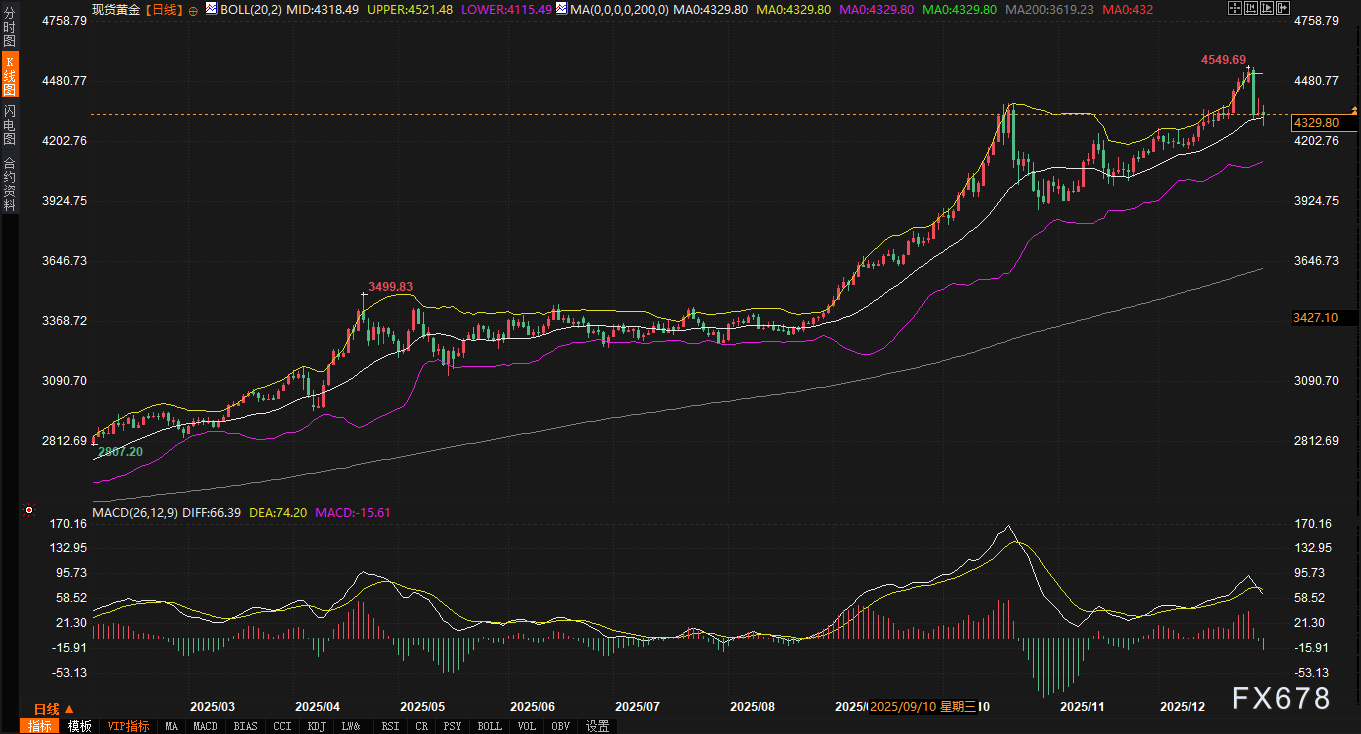Image resolution: width=1361 pixels, height=734 pixels.
Task: Click the 设置 settings button
Action: point(598,726)
